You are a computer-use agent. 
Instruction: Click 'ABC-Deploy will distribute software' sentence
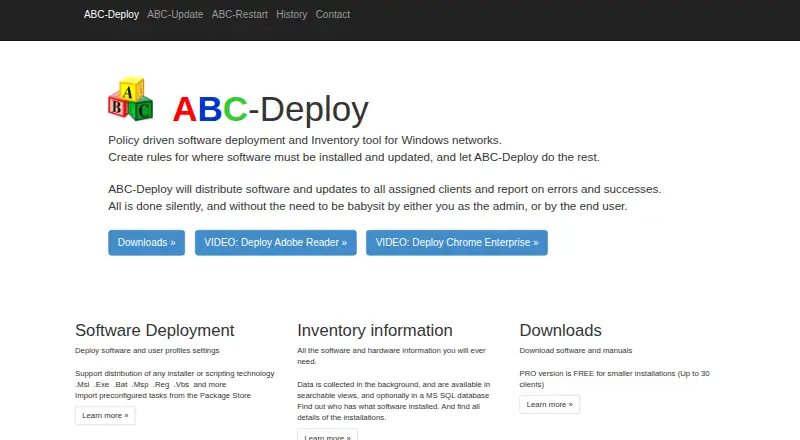pyautogui.click(x=384, y=189)
